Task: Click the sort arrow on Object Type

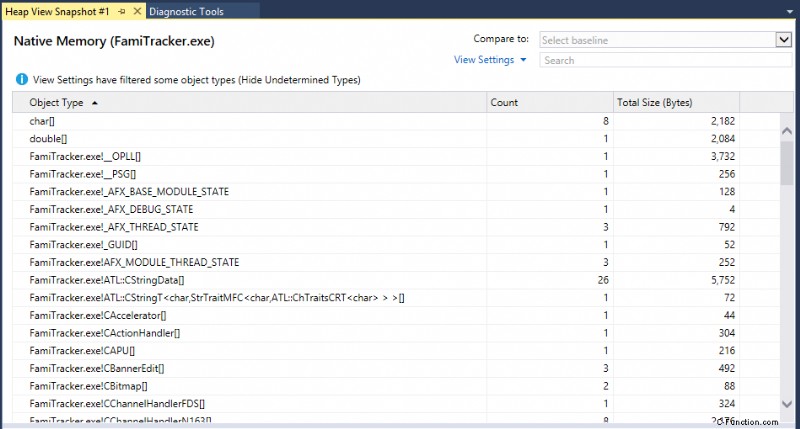Action: coord(95,103)
